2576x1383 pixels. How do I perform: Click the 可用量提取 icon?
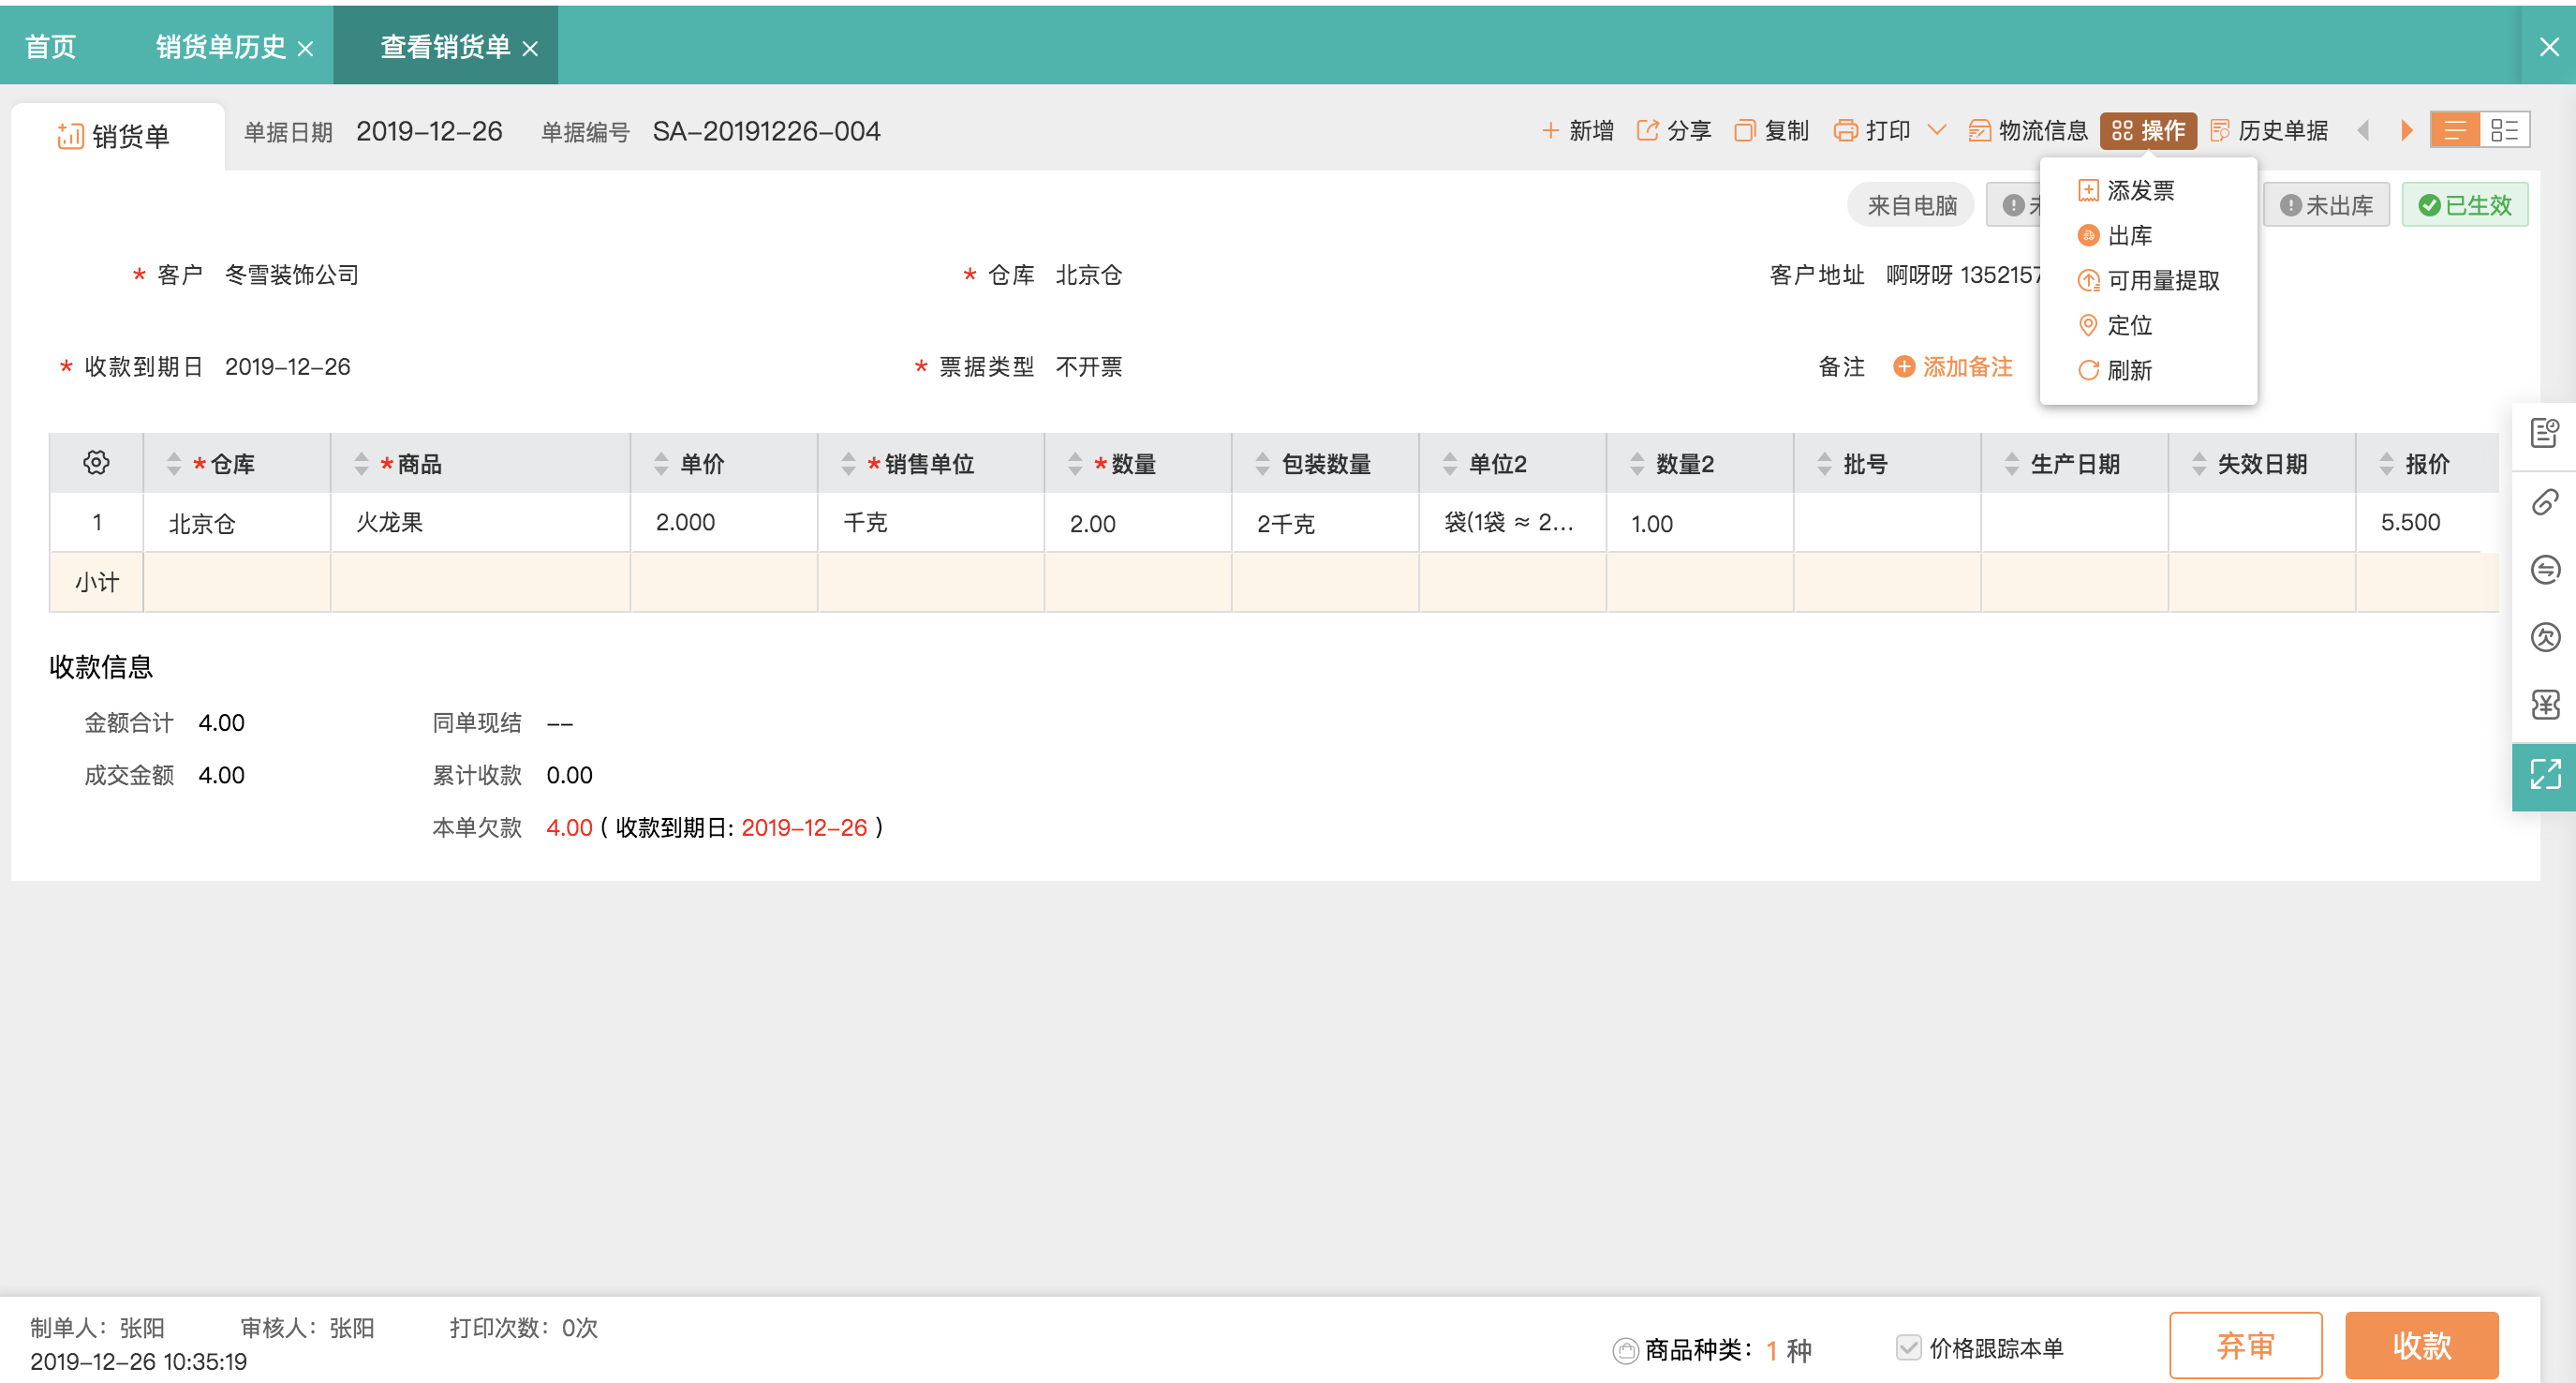[x=2085, y=279]
